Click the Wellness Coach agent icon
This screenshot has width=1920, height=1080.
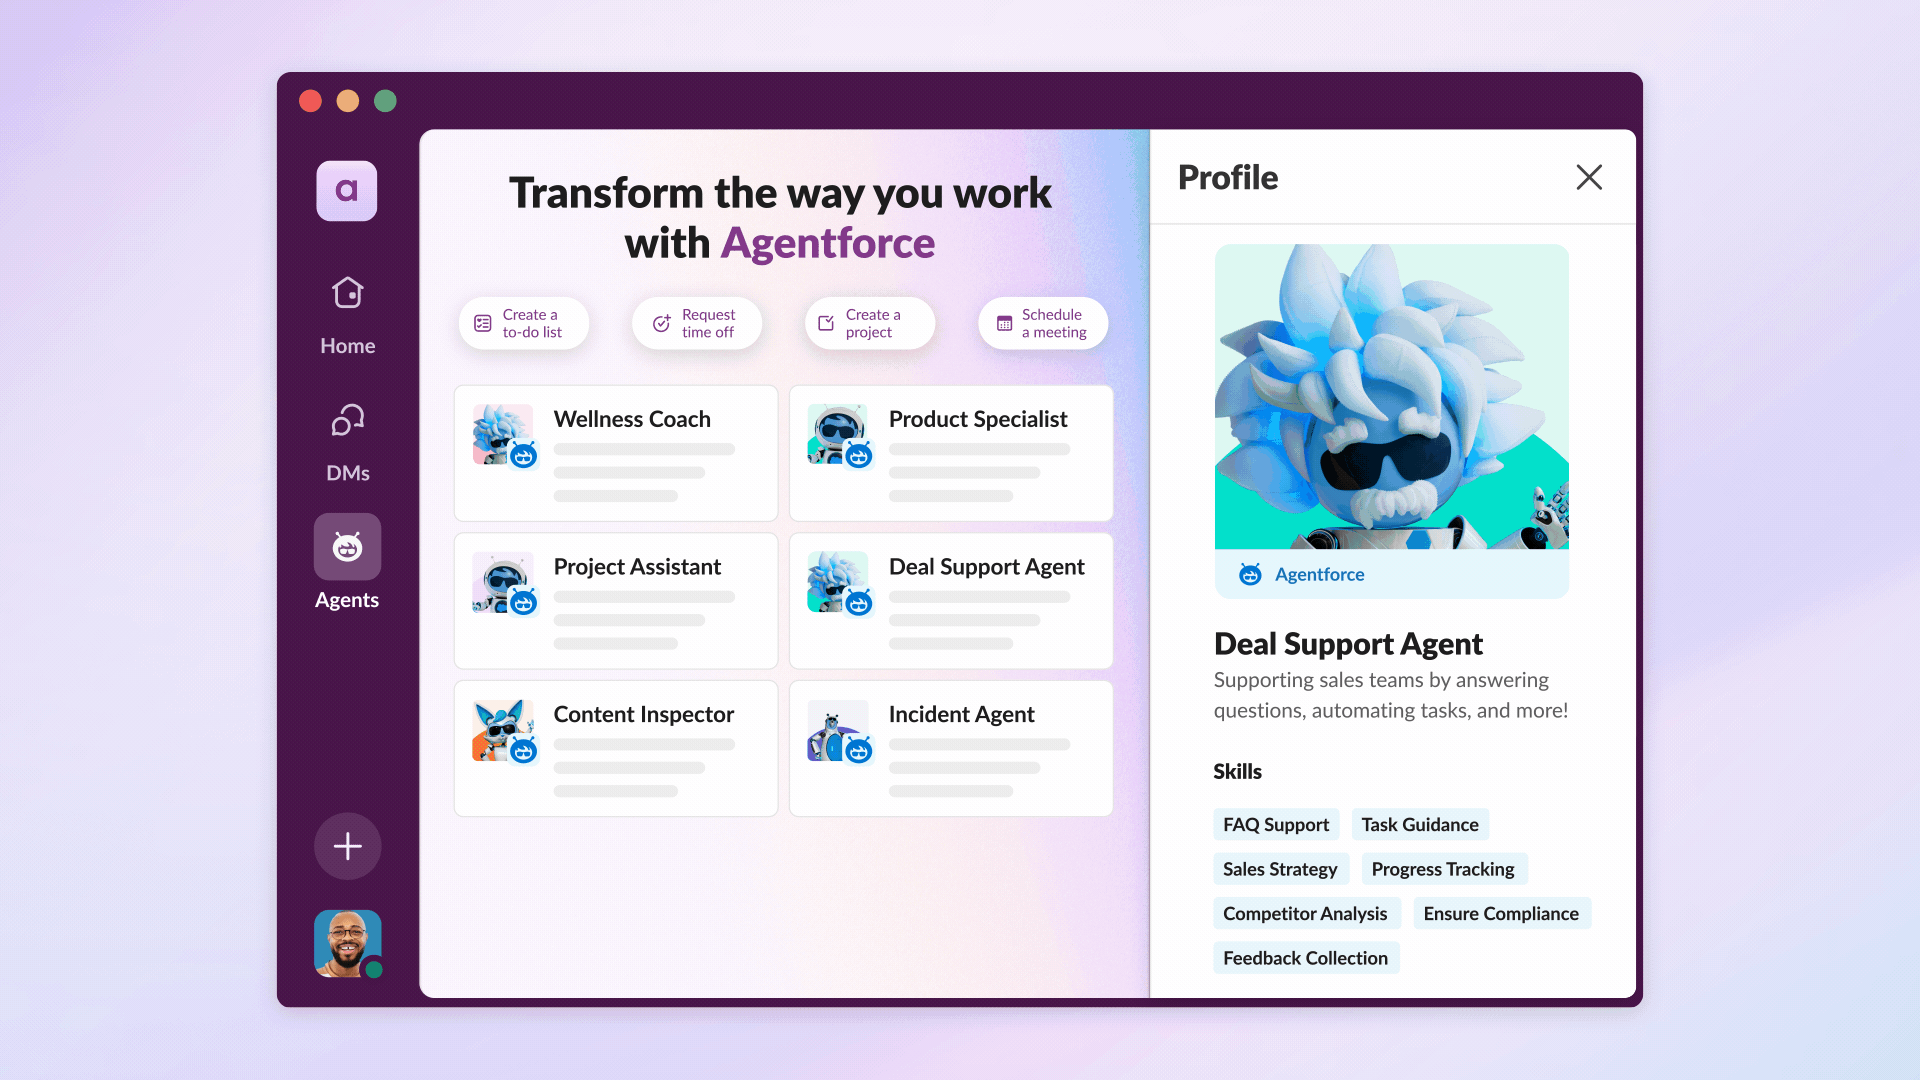502,433
